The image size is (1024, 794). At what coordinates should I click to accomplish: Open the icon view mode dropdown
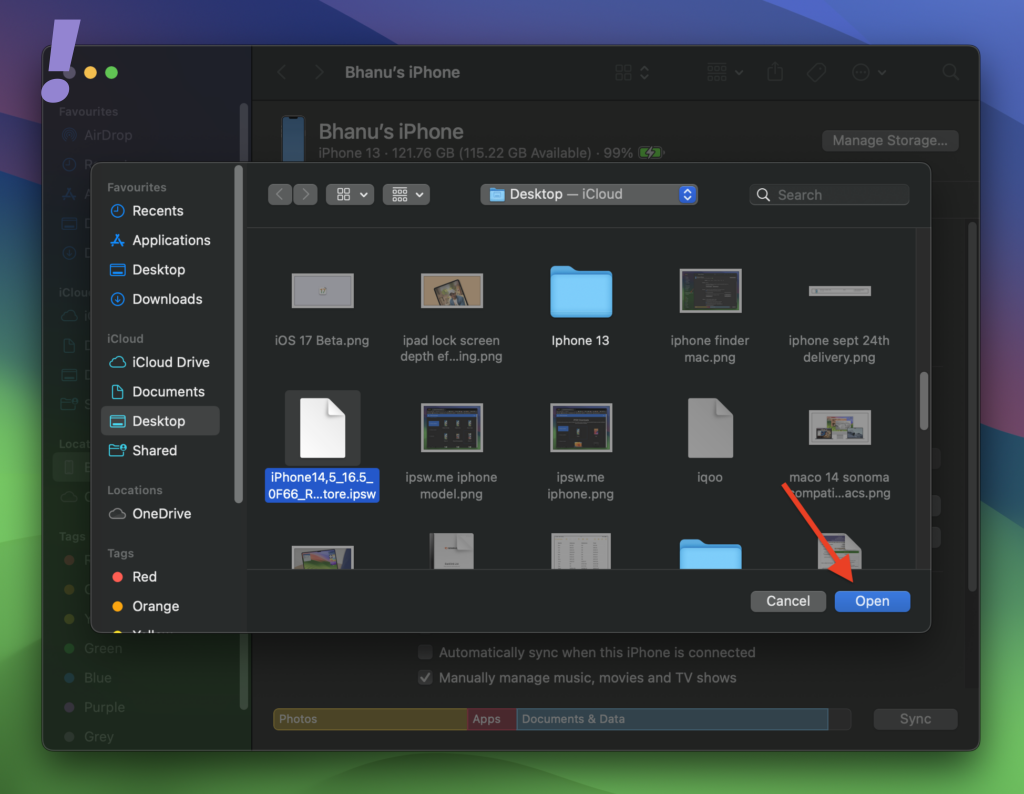[349, 195]
